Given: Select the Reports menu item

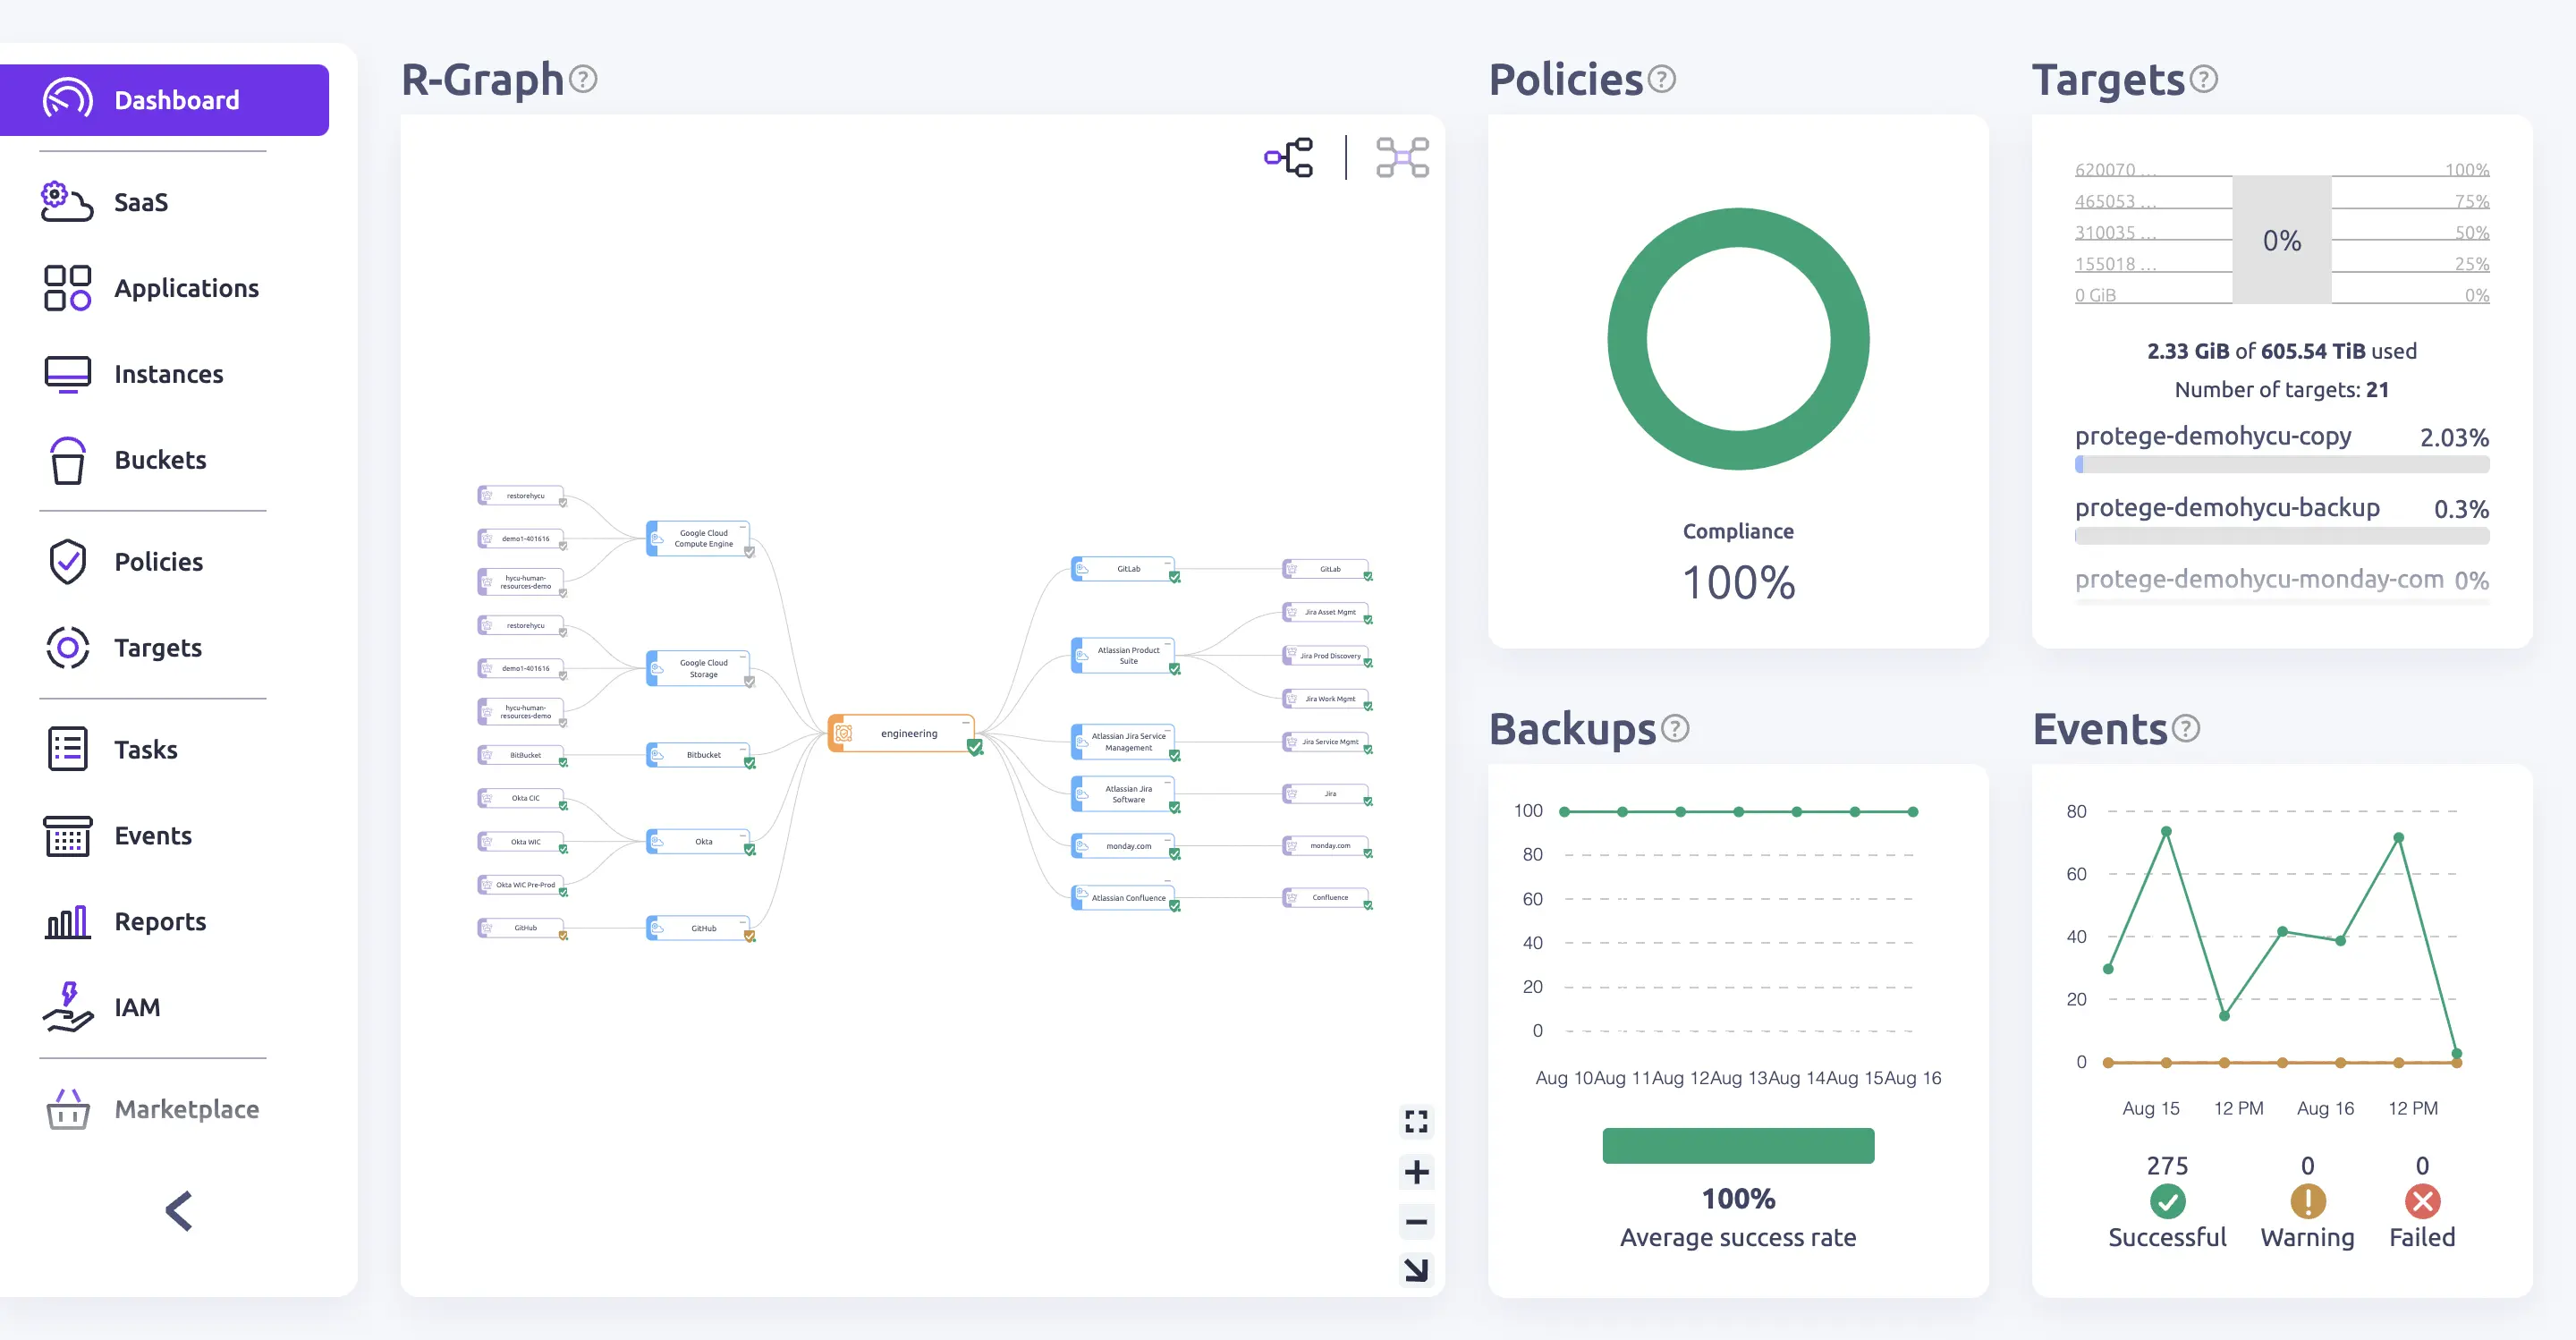Looking at the screenshot, I should (160, 920).
